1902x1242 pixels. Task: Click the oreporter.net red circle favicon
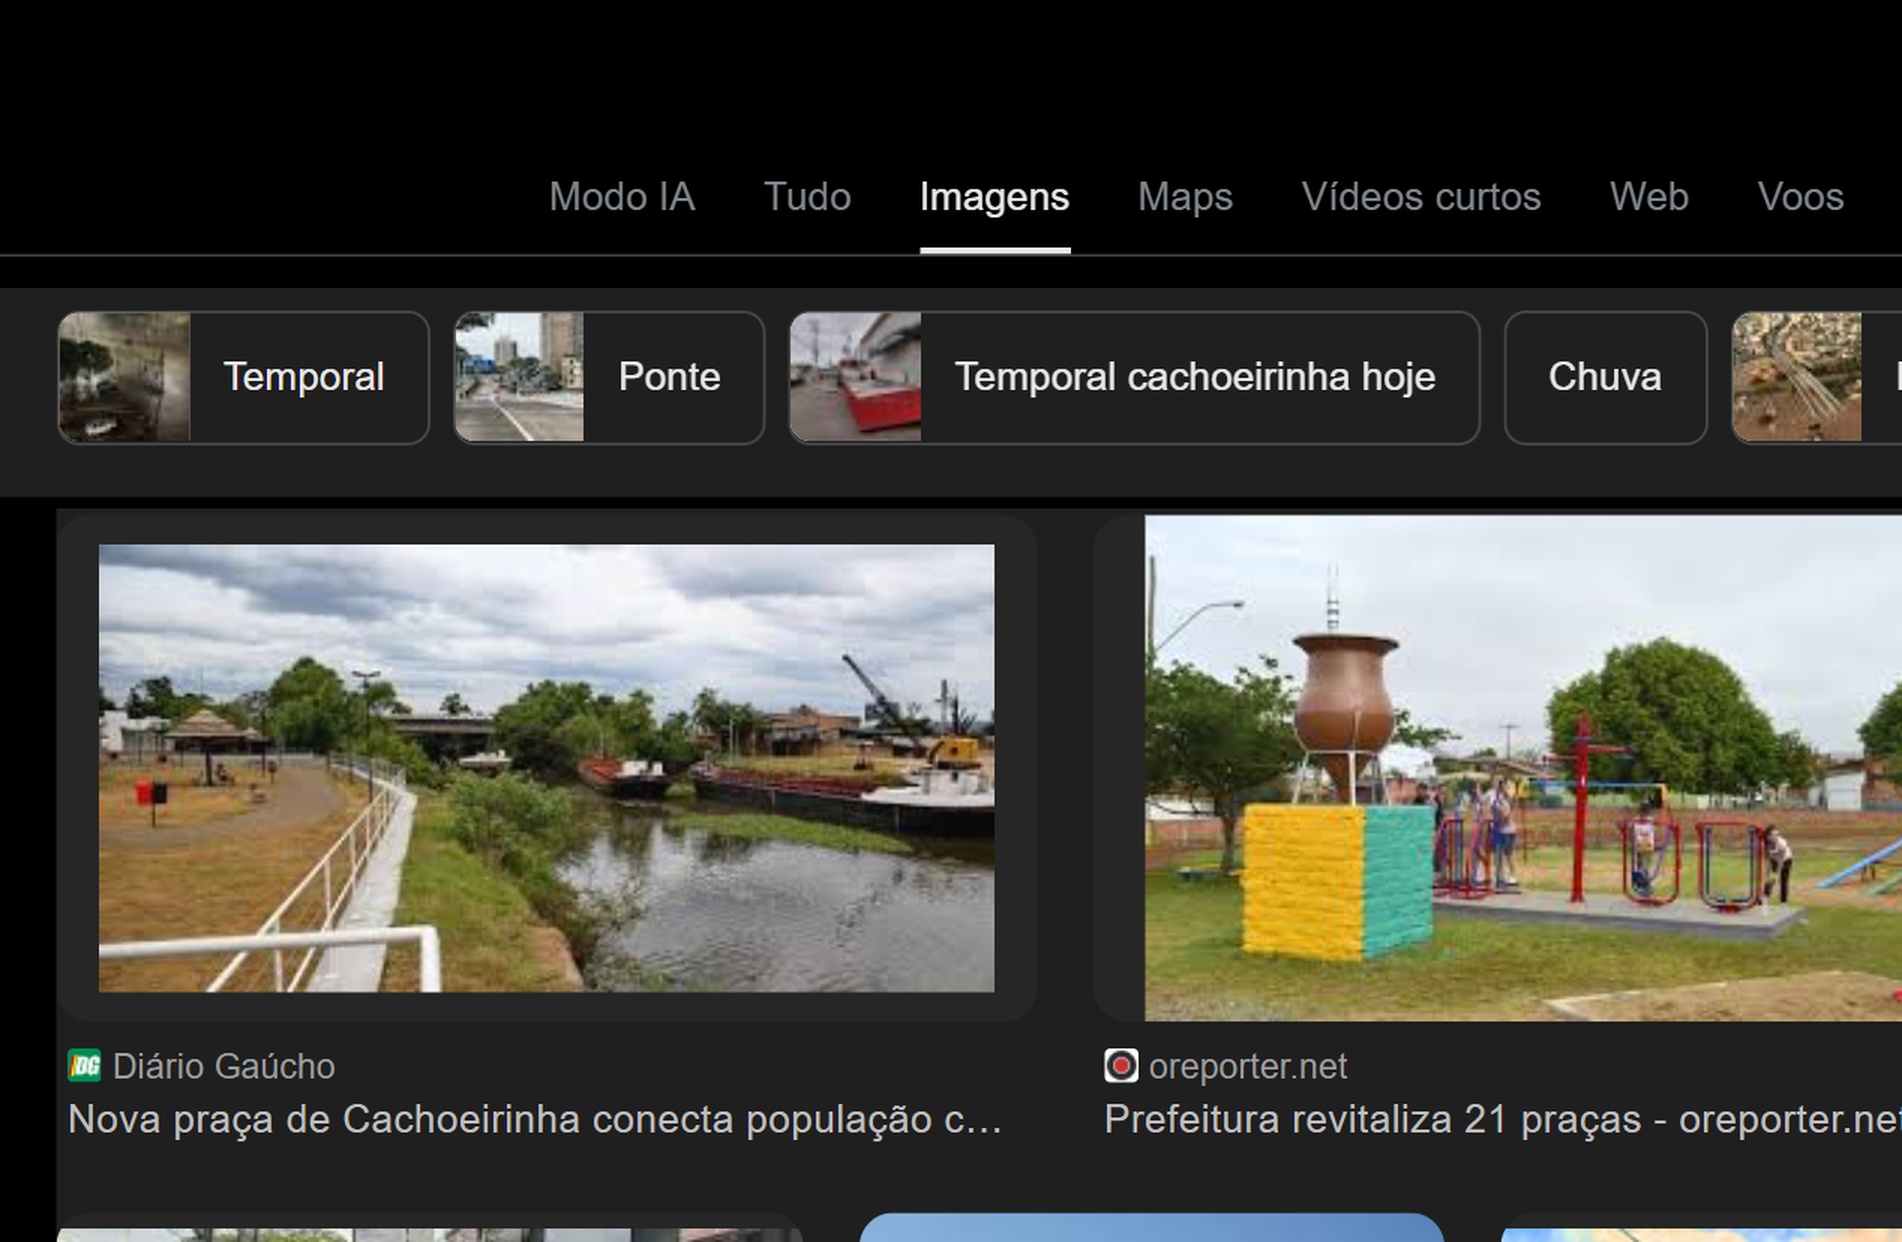[1121, 1066]
